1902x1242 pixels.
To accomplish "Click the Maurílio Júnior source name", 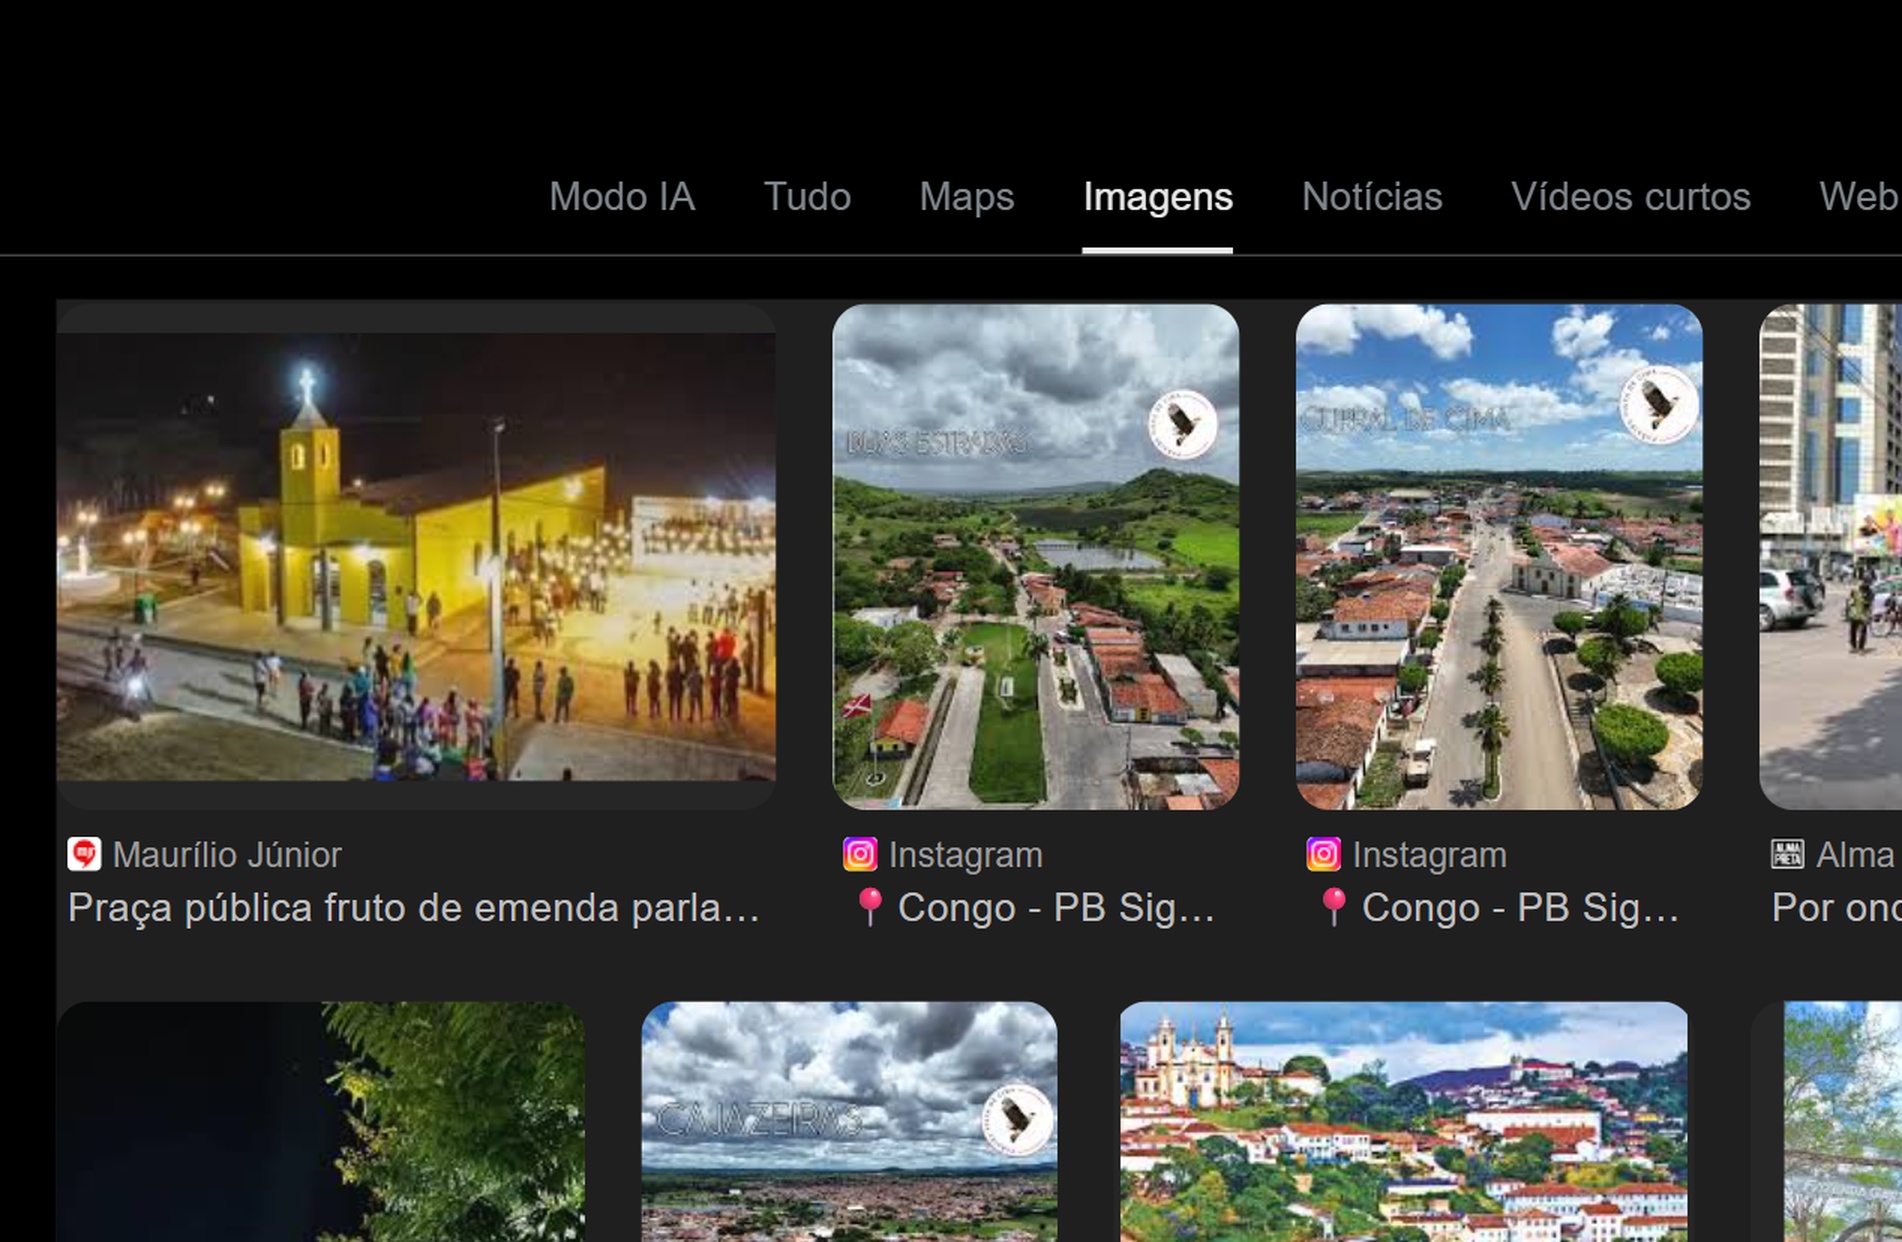I will coord(227,855).
